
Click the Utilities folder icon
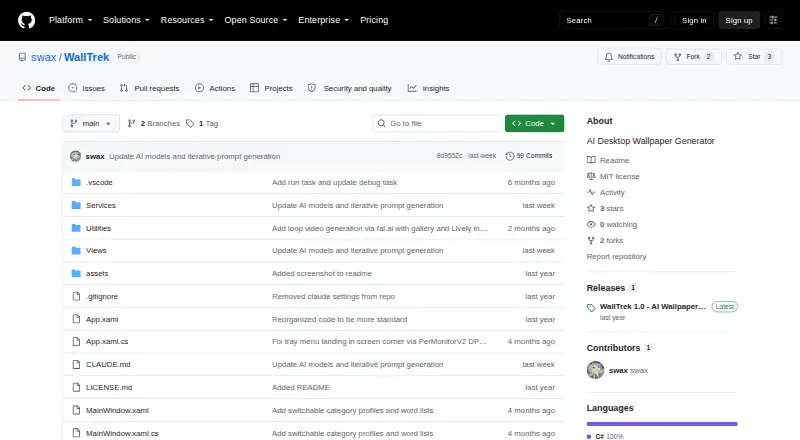click(x=76, y=228)
